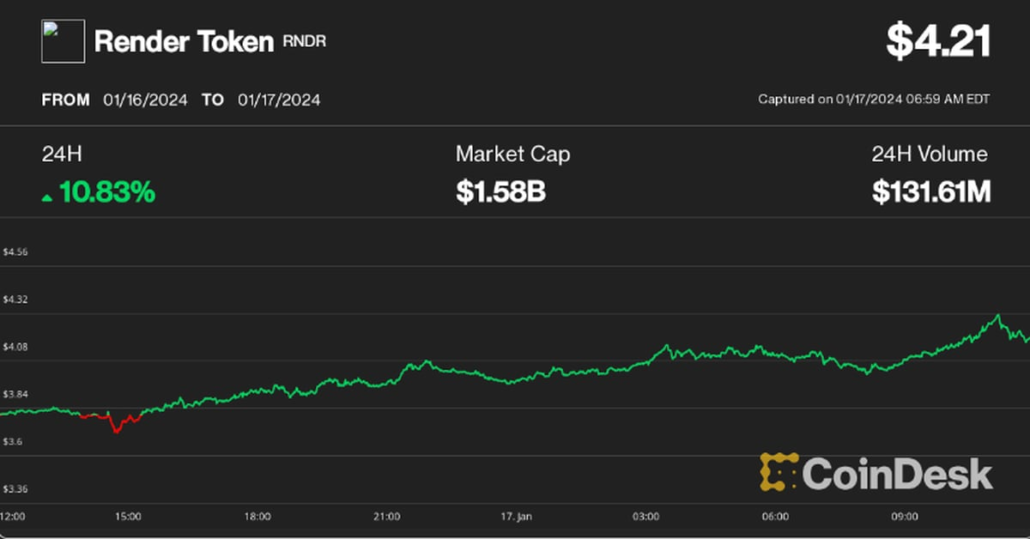Select the Render Token title

point(183,42)
